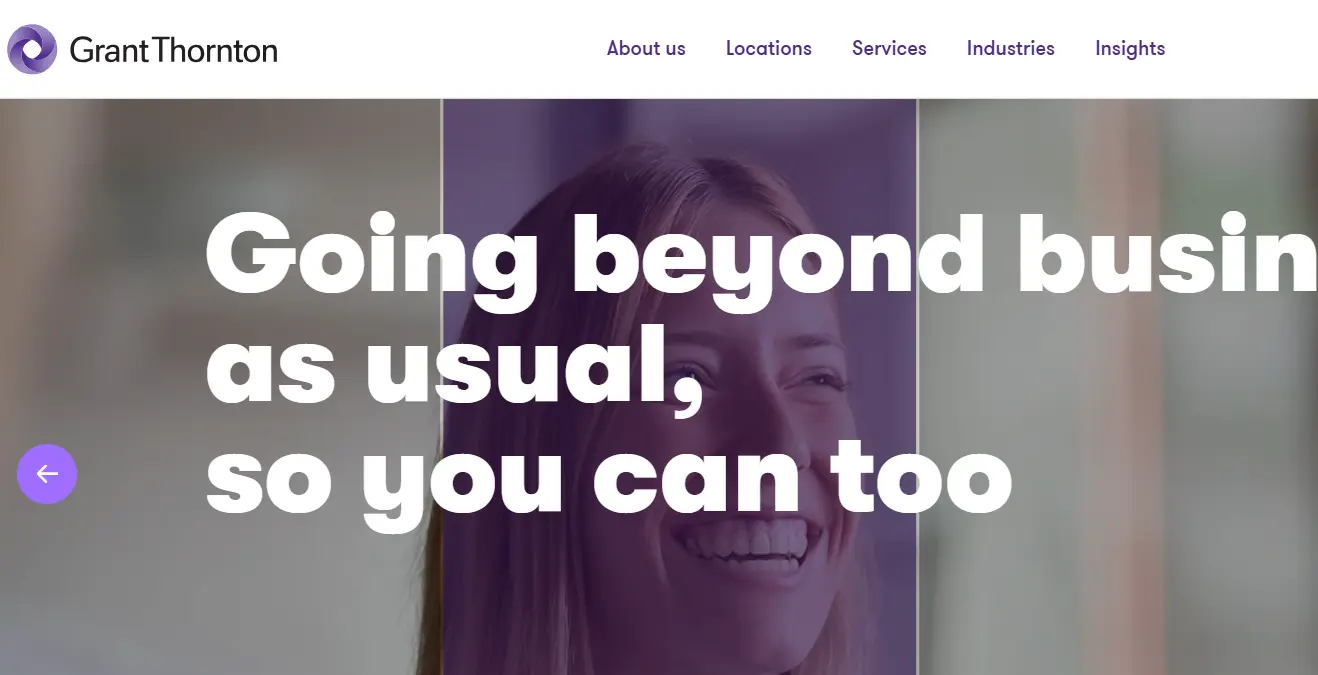Image resolution: width=1318 pixels, height=675 pixels.
Task: Click the word "can" in the headline
Action: (696, 478)
